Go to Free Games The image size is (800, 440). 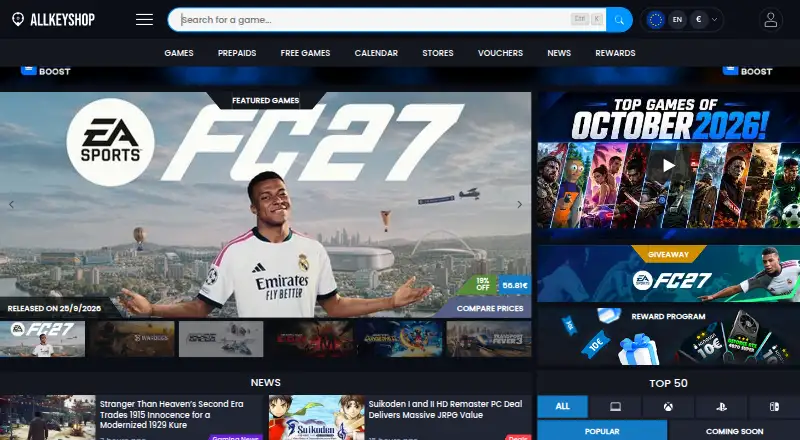[x=305, y=53]
